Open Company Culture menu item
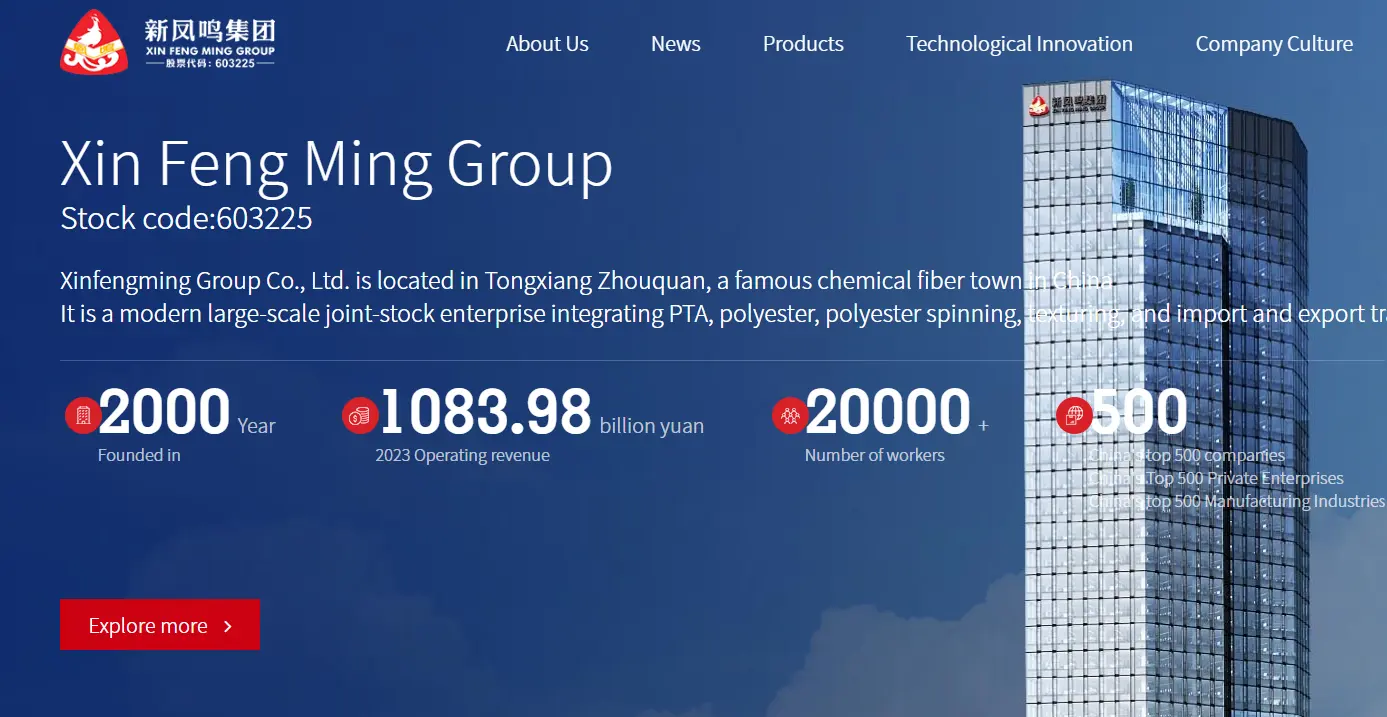This screenshot has height=717, width=1387. point(1274,44)
